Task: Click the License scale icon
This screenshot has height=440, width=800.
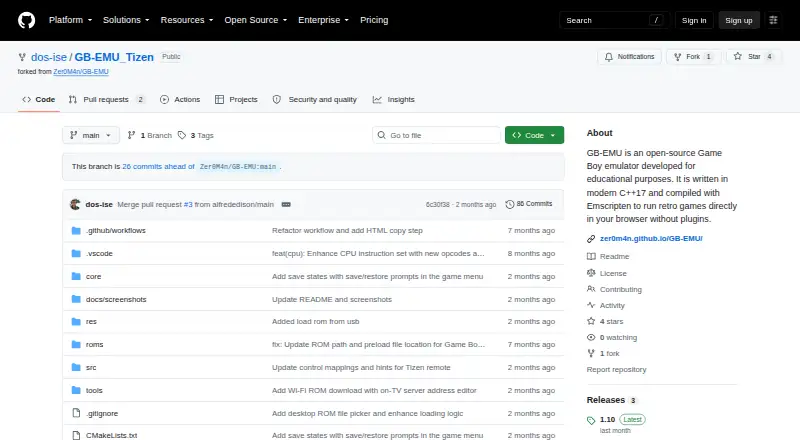Action: [x=591, y=273]
